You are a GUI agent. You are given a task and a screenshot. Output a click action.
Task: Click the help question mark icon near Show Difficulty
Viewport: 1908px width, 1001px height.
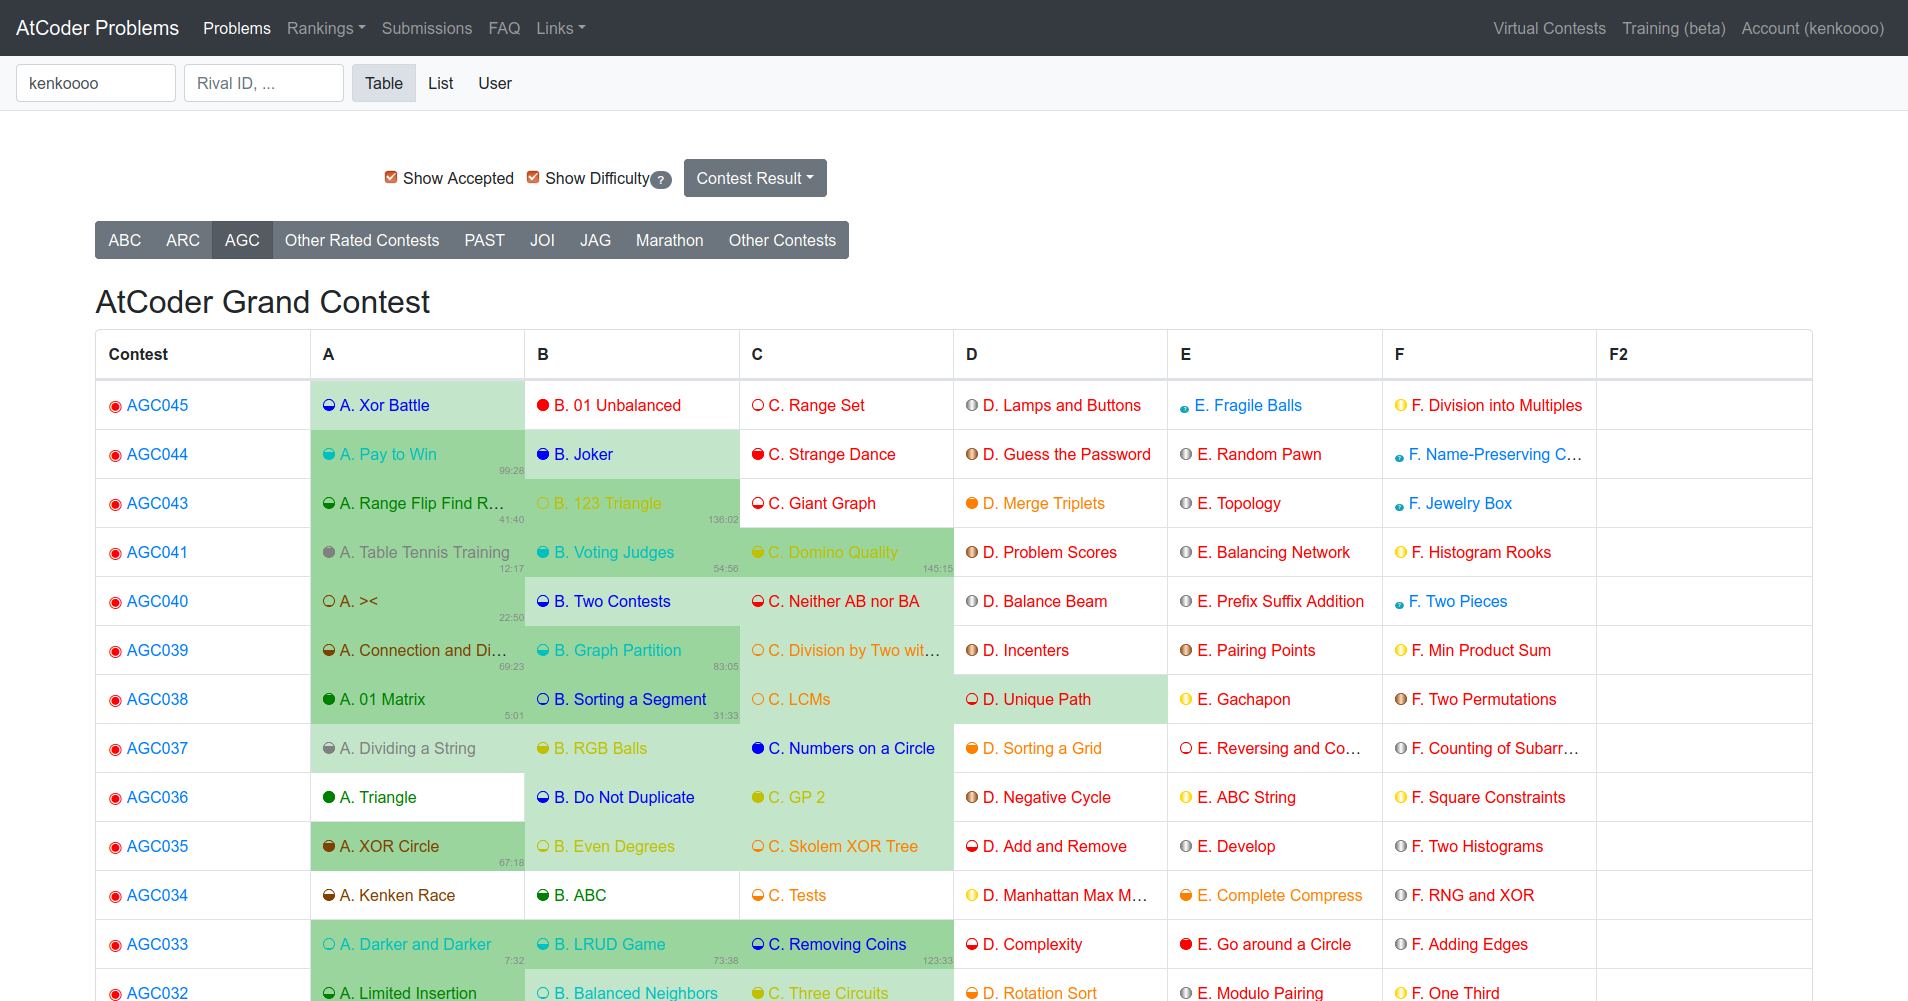[661, 180]
